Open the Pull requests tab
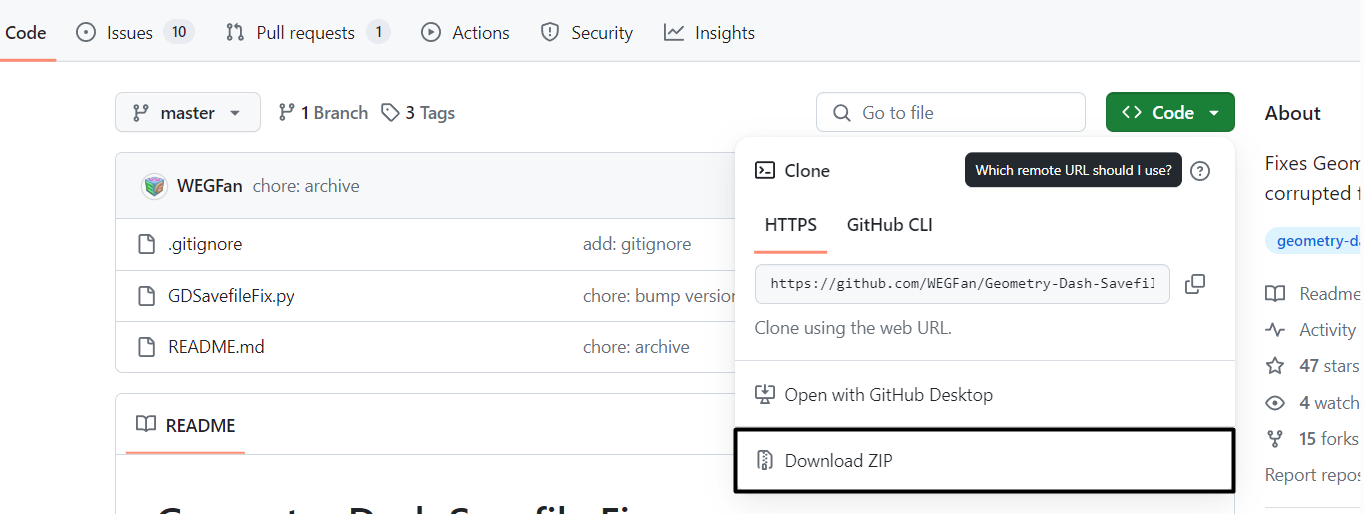Viewport: 1364px width, 514px height. pyautogui.click(x=307, y=33)
